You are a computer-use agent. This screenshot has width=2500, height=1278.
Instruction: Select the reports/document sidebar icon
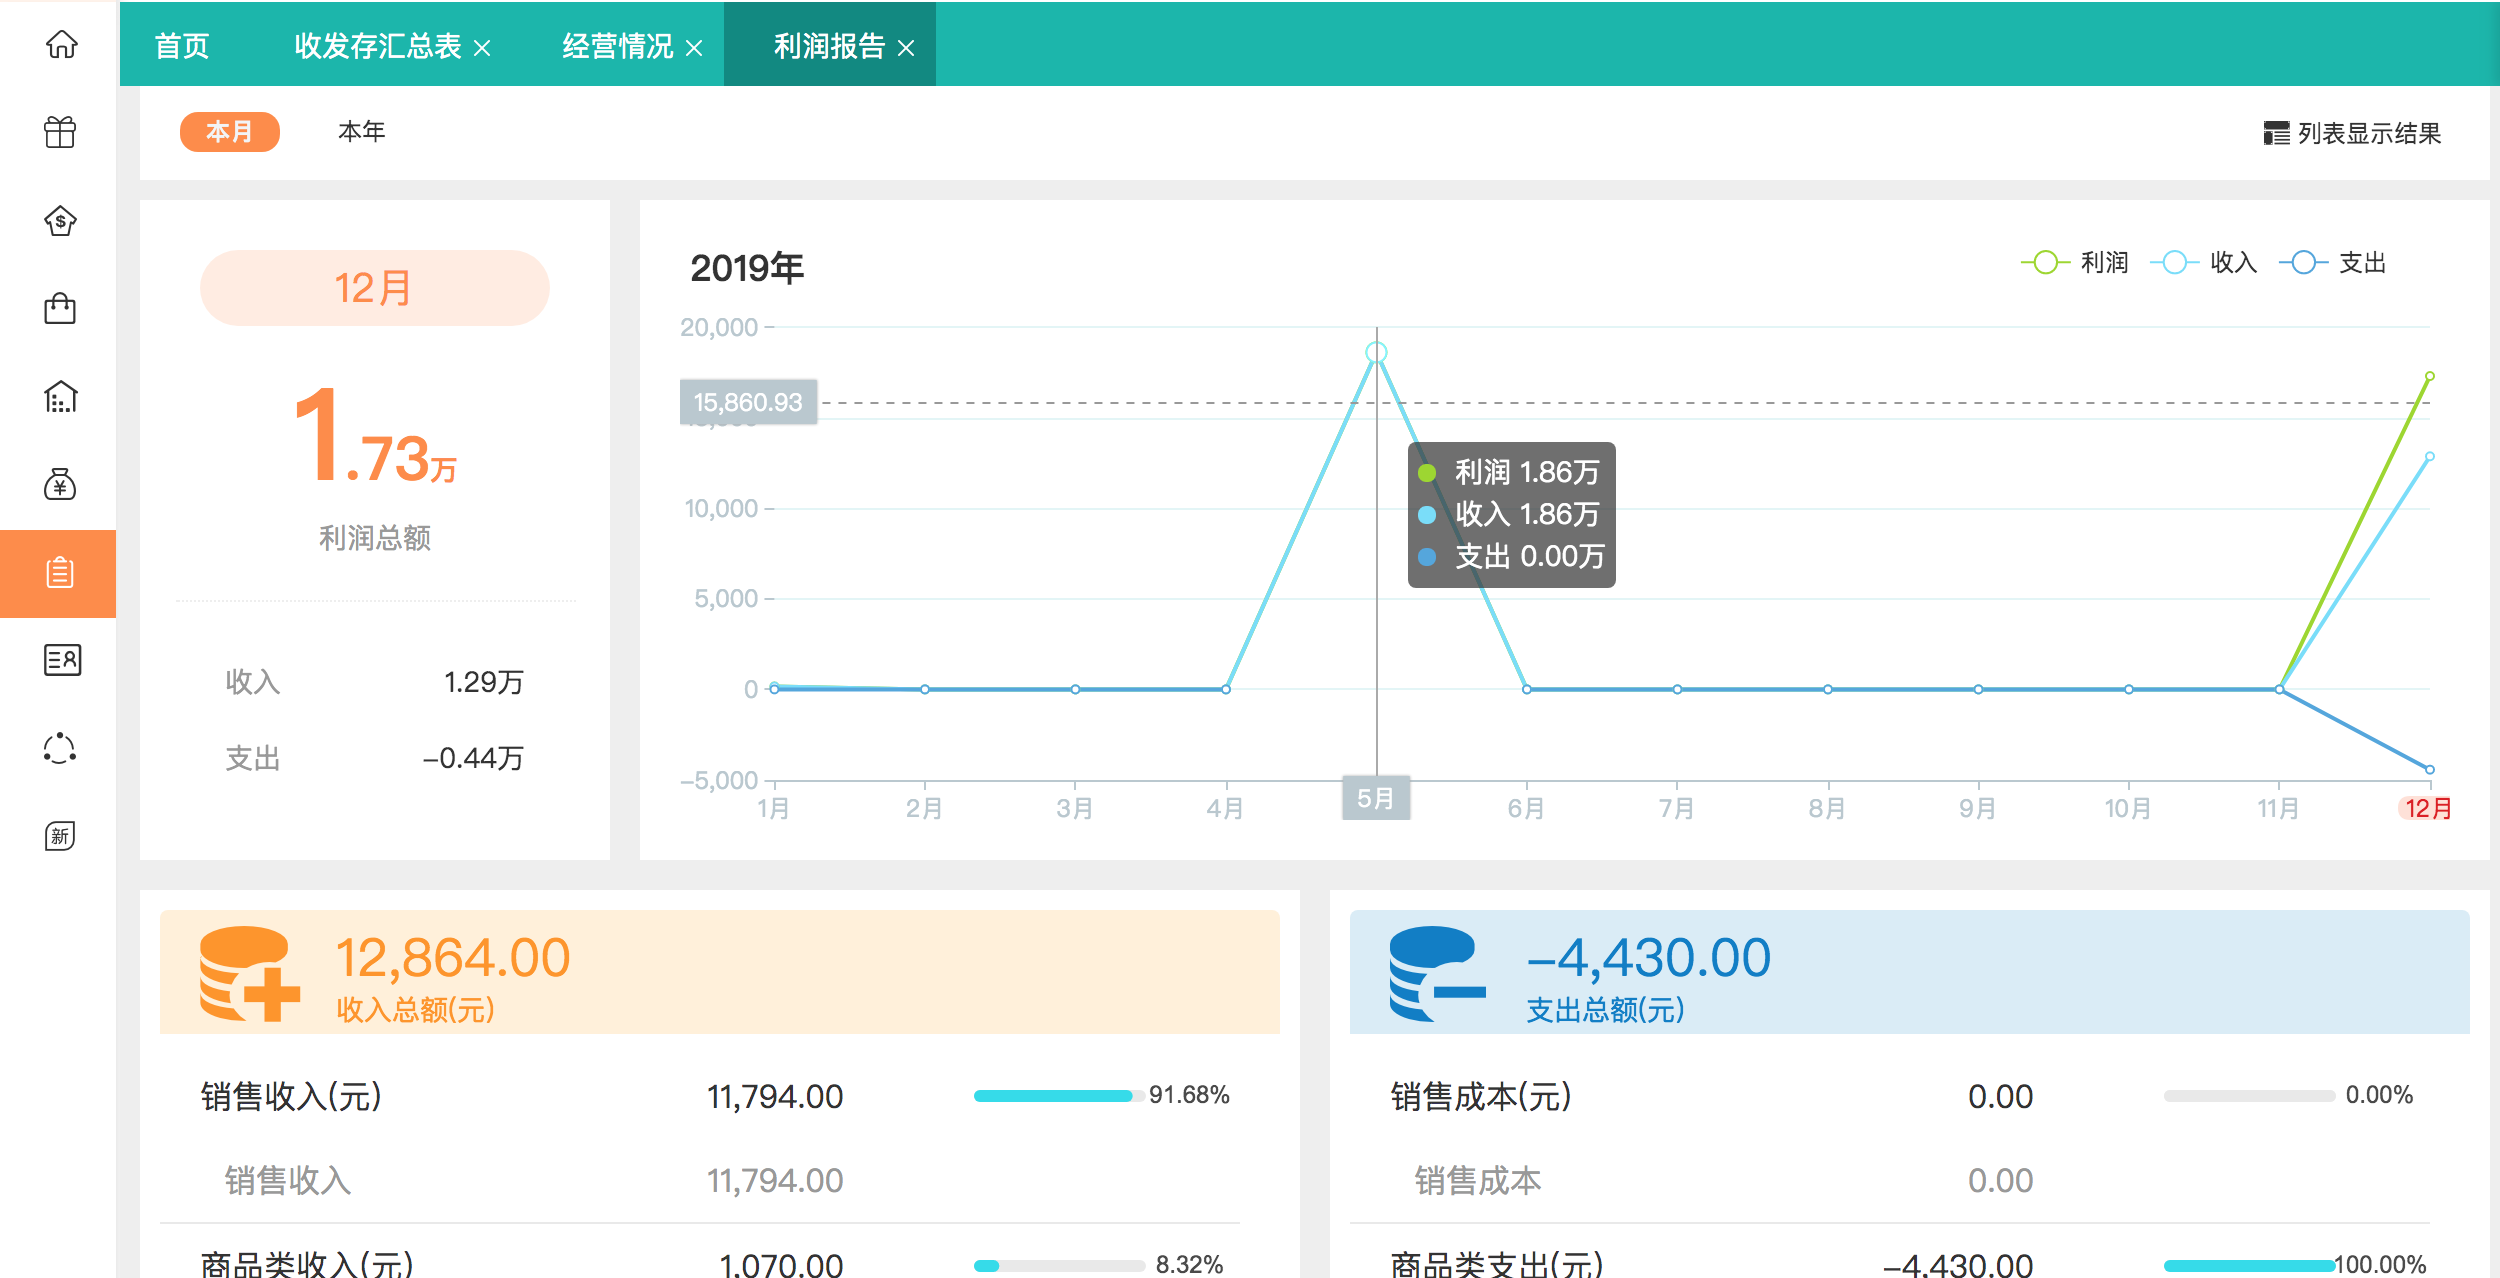60,572
